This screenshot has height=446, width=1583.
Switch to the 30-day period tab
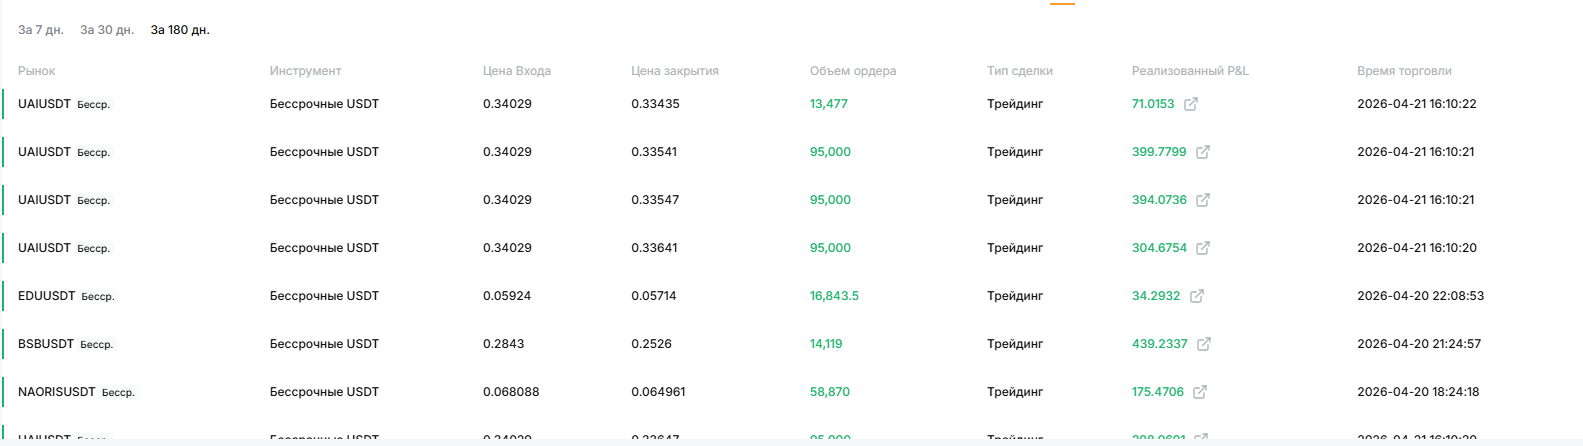[x=107, y=30]
